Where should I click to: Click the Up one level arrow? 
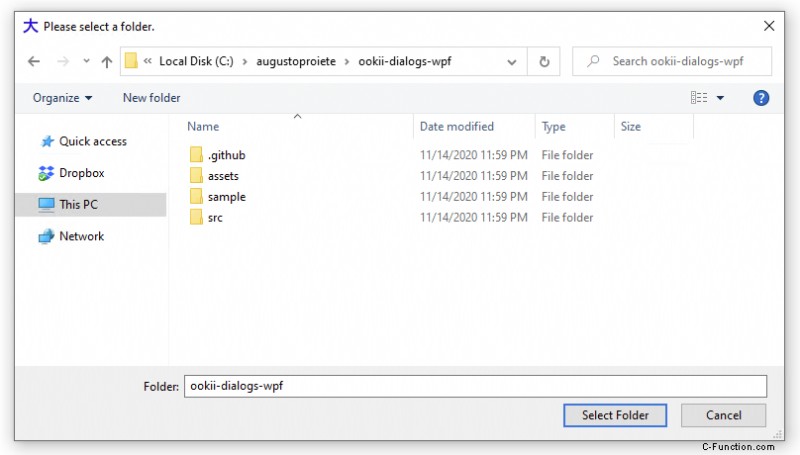click(106, 61)
